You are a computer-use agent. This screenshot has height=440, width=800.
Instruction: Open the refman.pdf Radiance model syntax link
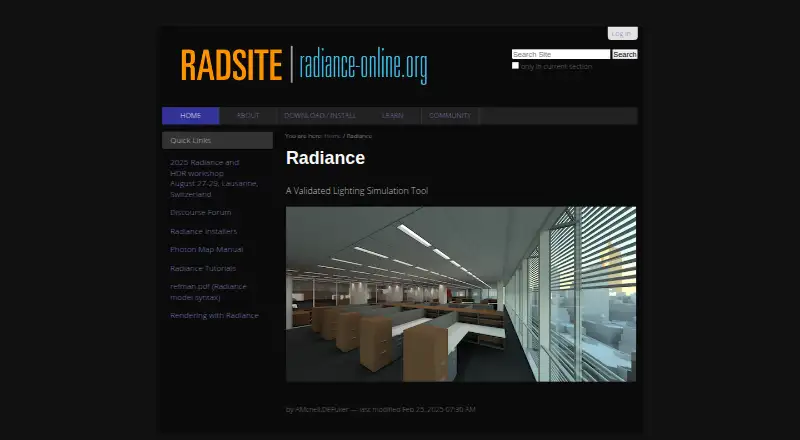click(x=208, y=292)
